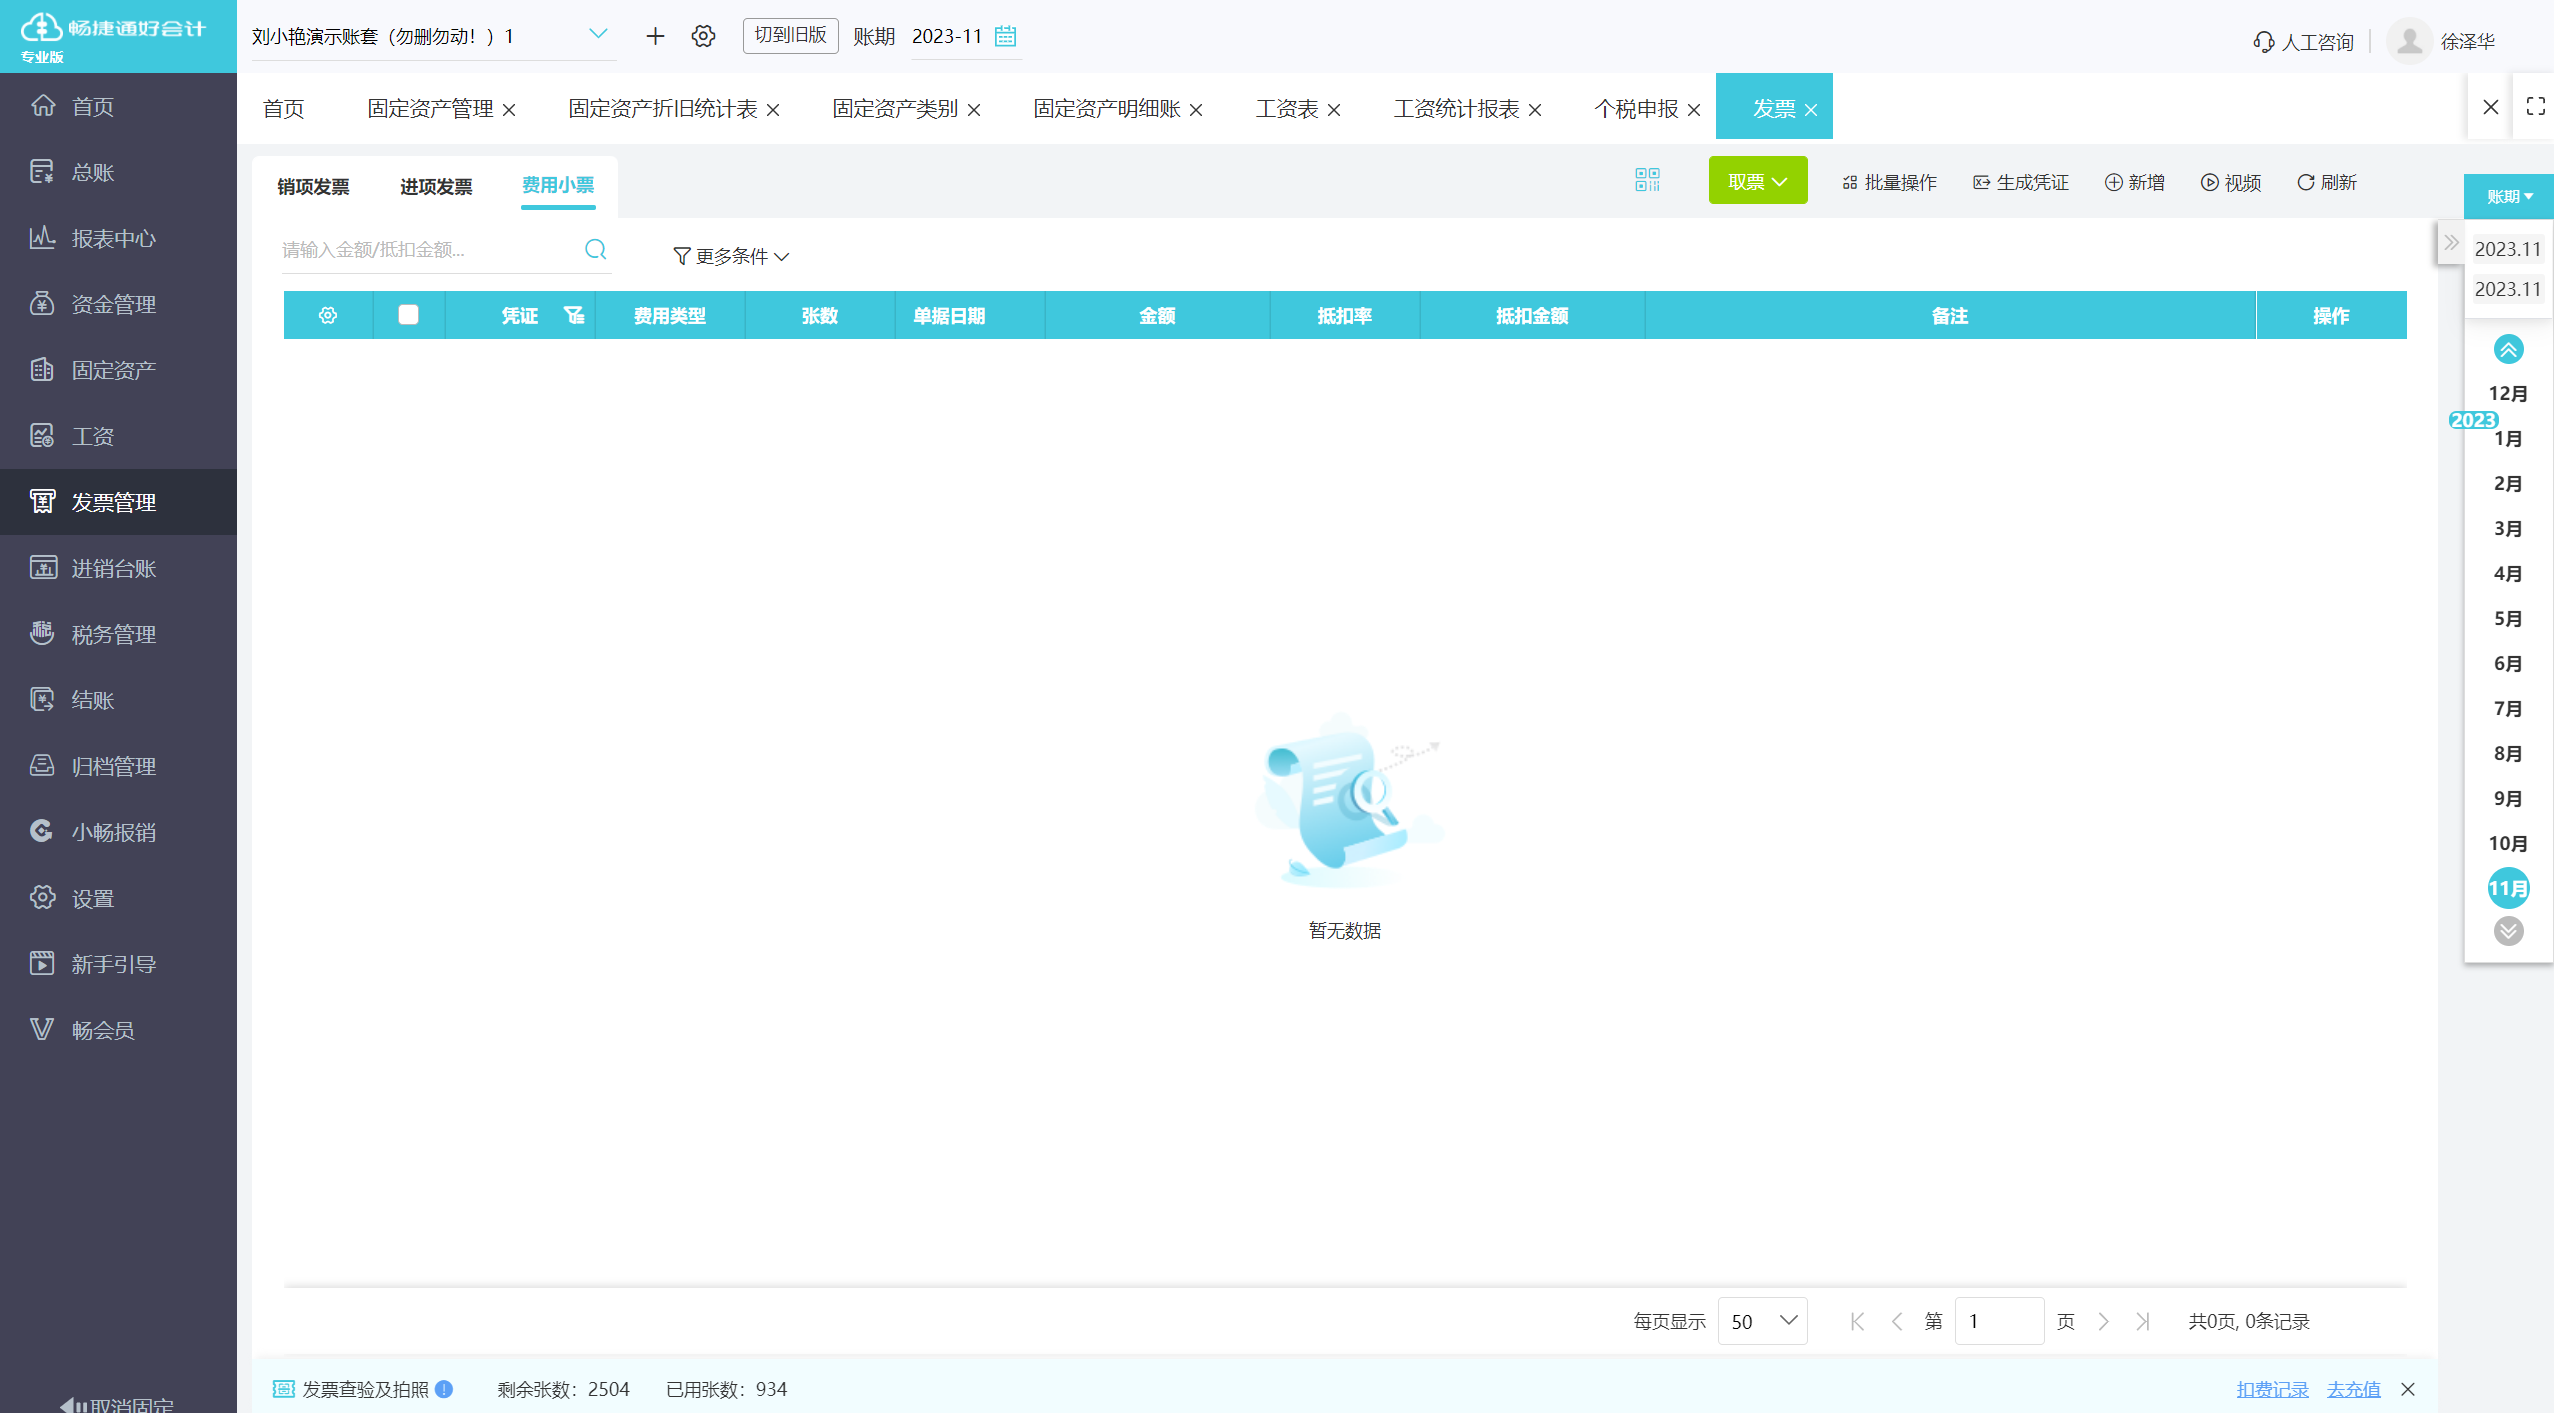Select November month from calendar panel
The image size is (2554, 1413).
tap(2509, 887)
